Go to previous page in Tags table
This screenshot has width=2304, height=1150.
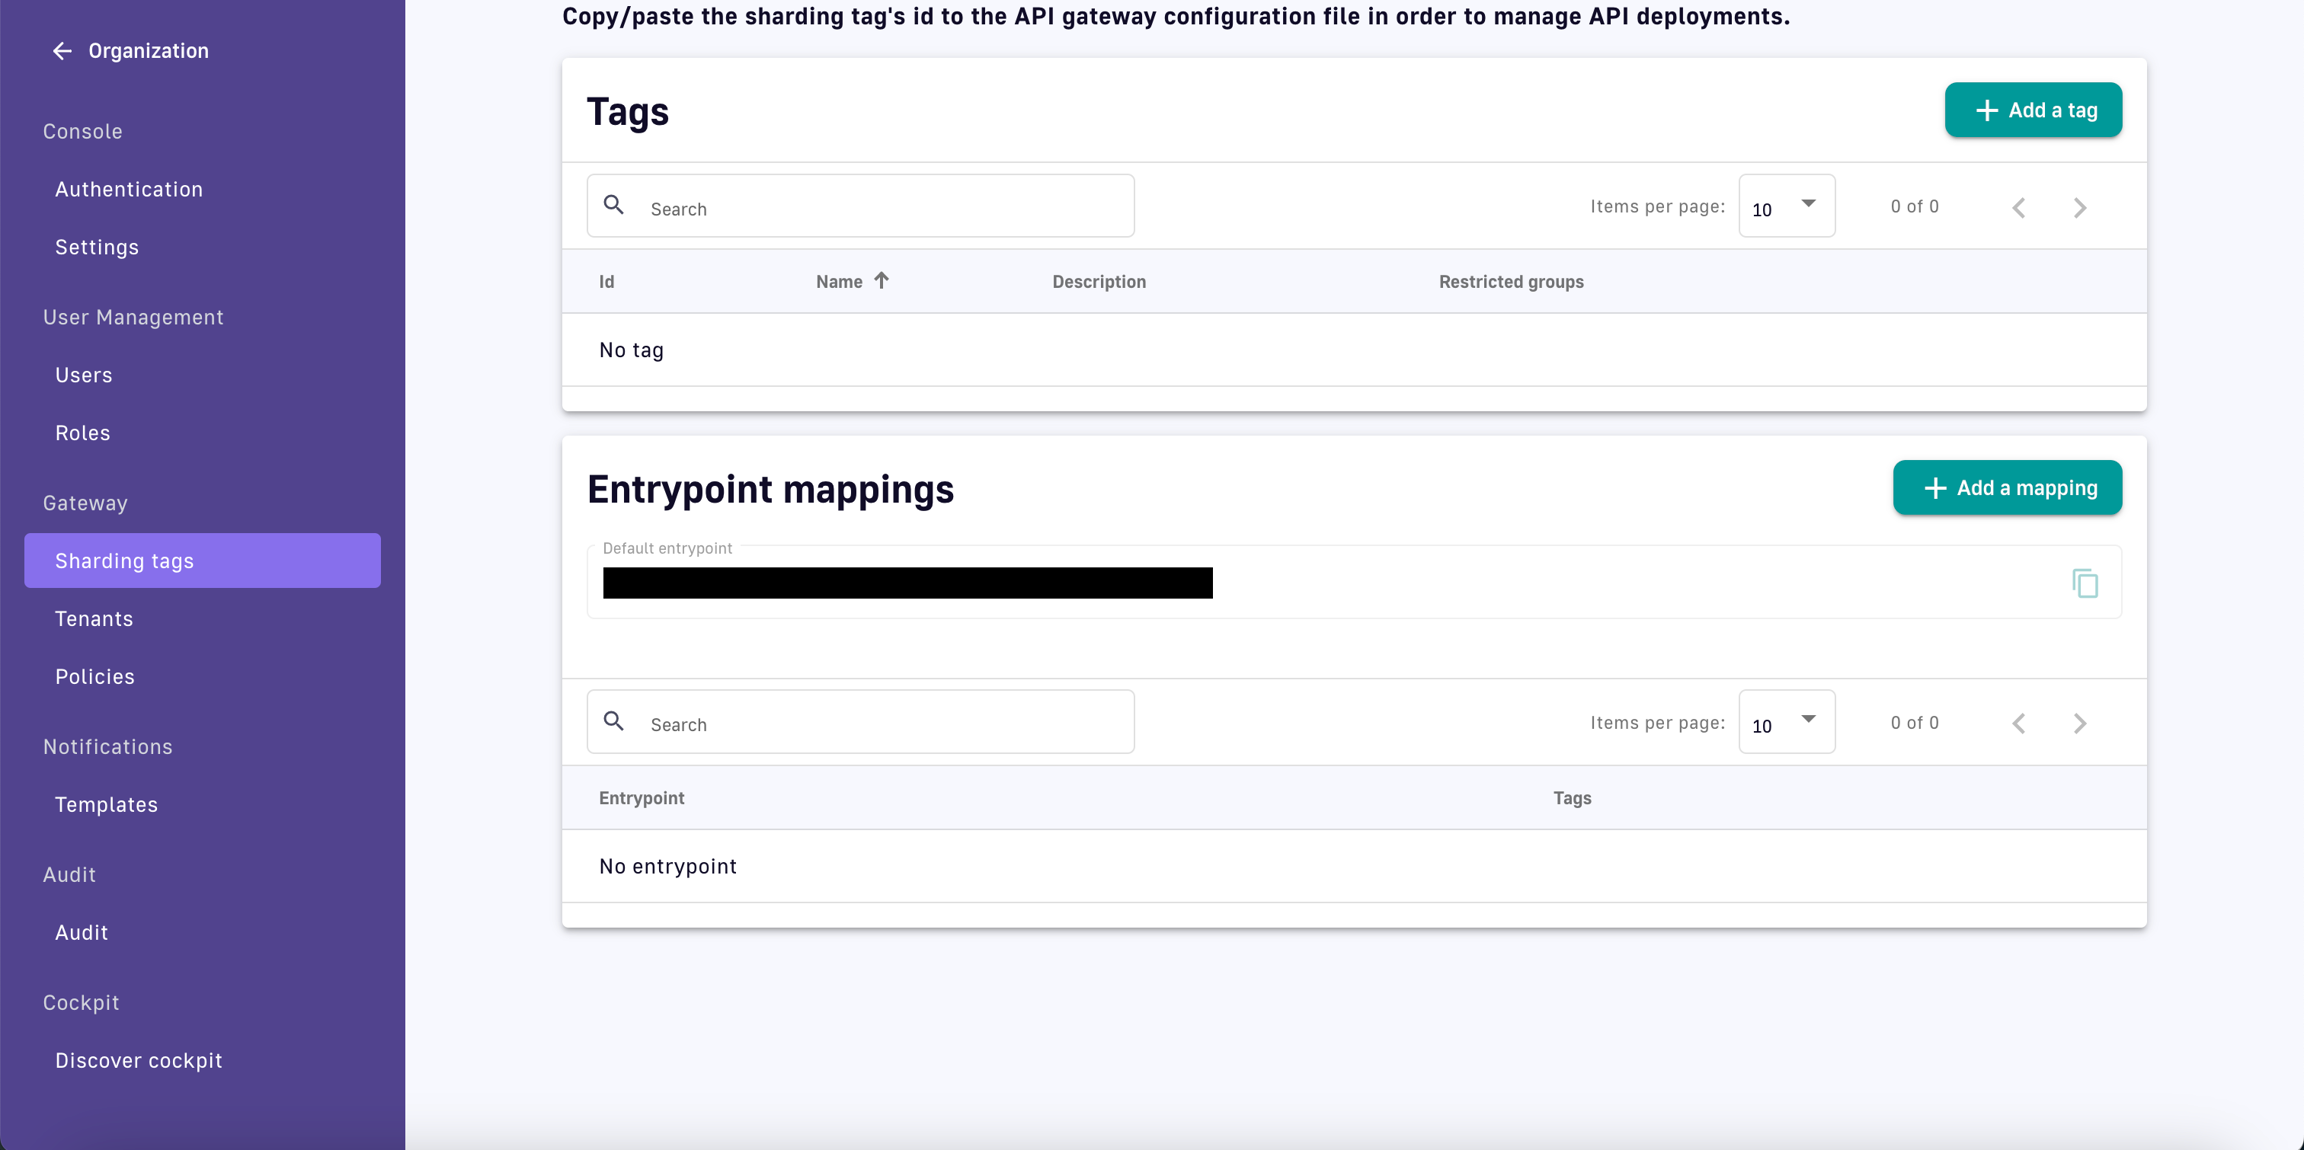pos(2019,207)
